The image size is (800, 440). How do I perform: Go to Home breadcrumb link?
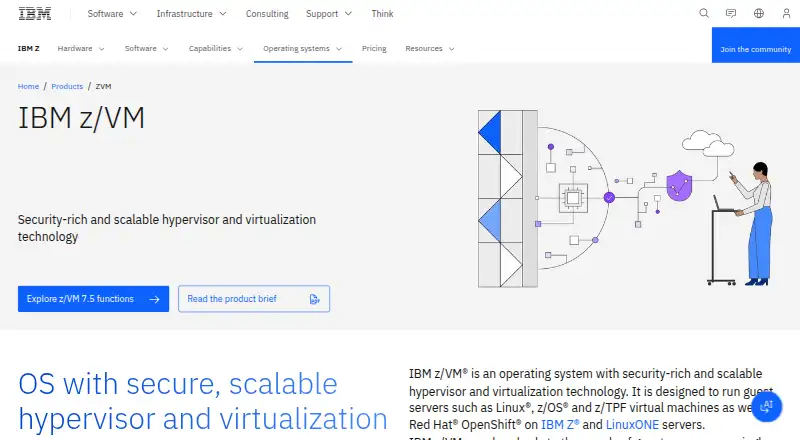pos(28,86)
